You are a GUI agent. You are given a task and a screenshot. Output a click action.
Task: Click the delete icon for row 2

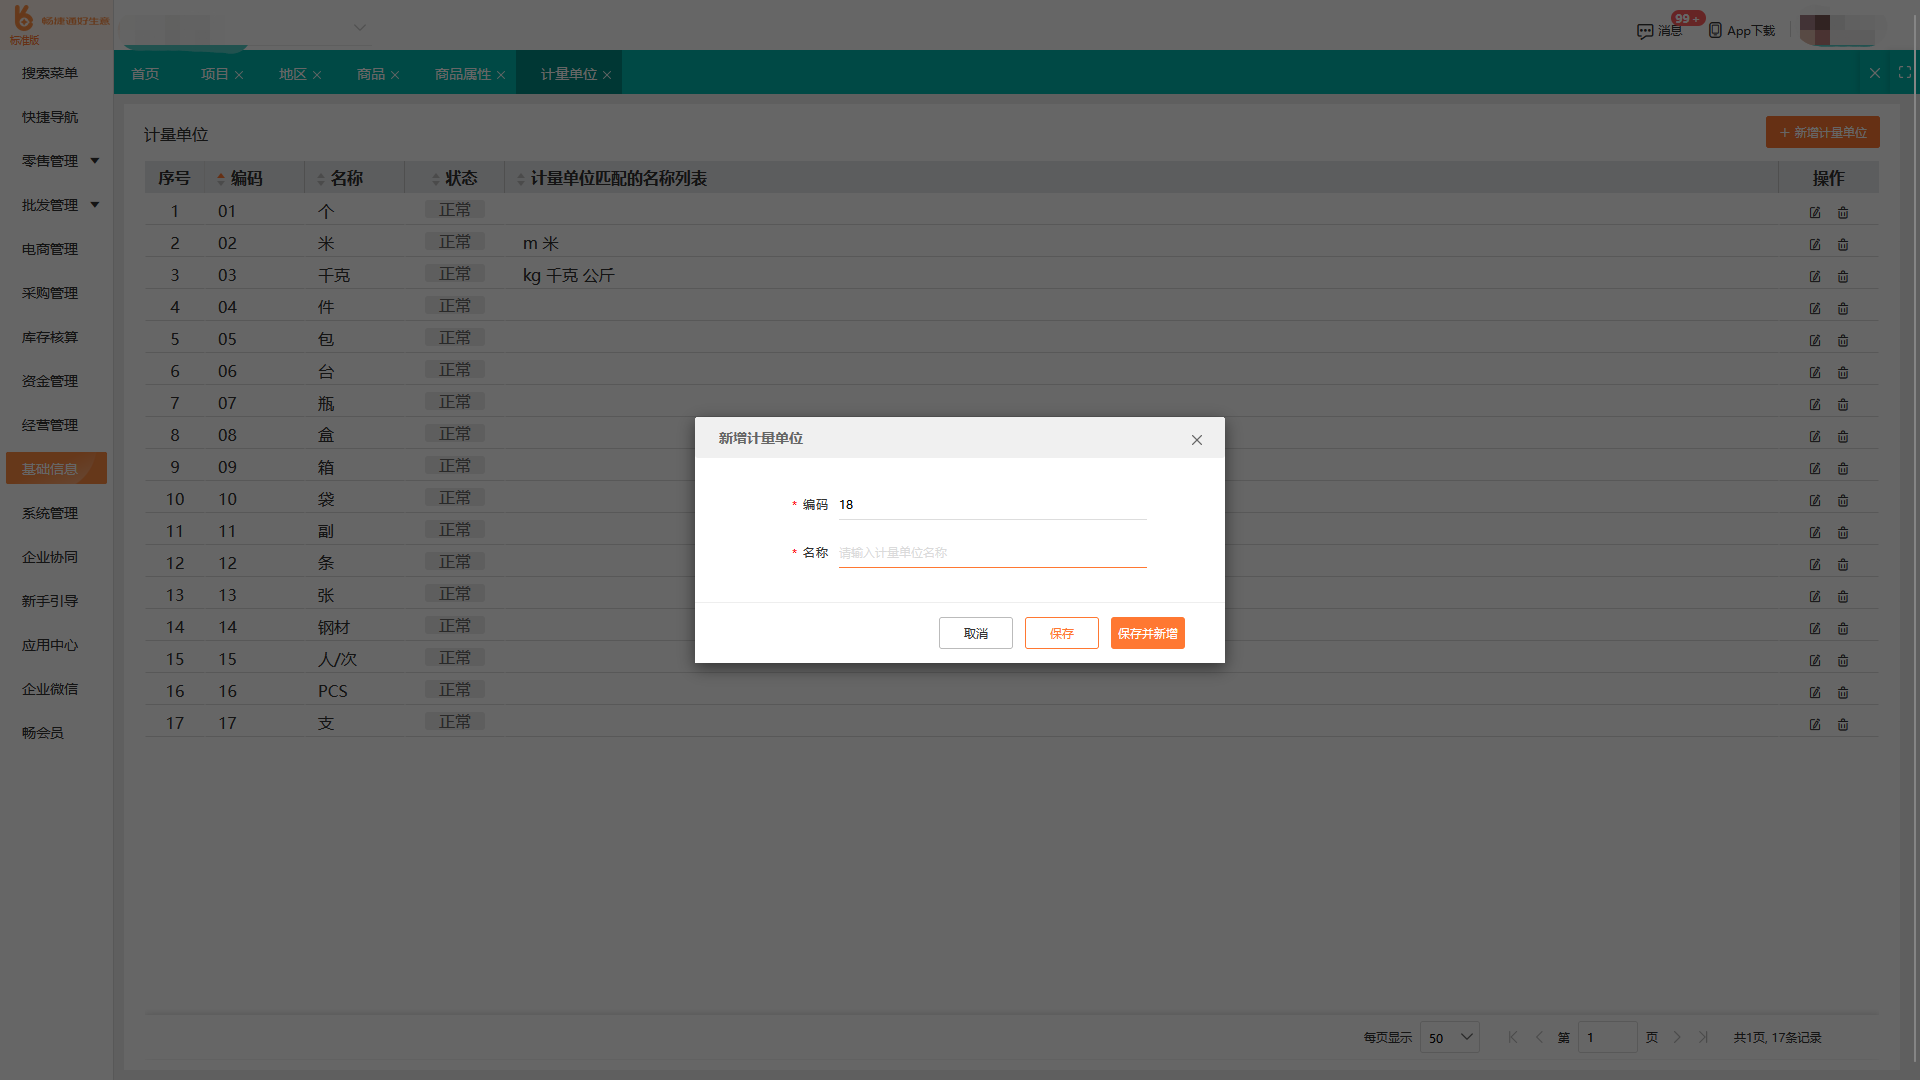pos(1844,244)
